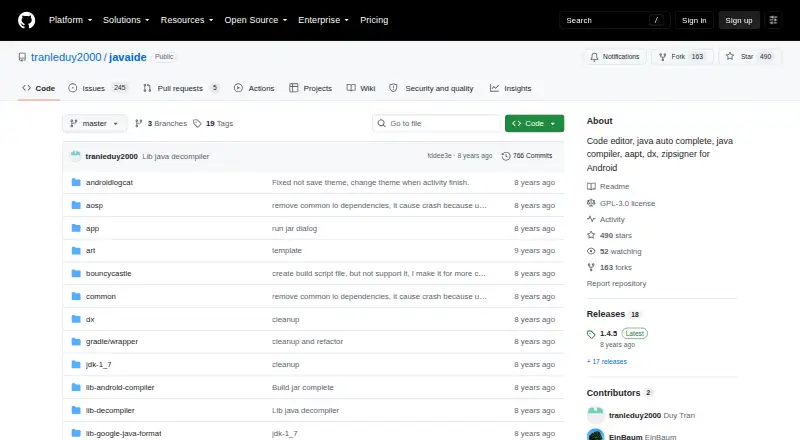Viewport: 800px width, 440px height.
Task: Switch to the Issues tab
Action: tap(97, 88)
